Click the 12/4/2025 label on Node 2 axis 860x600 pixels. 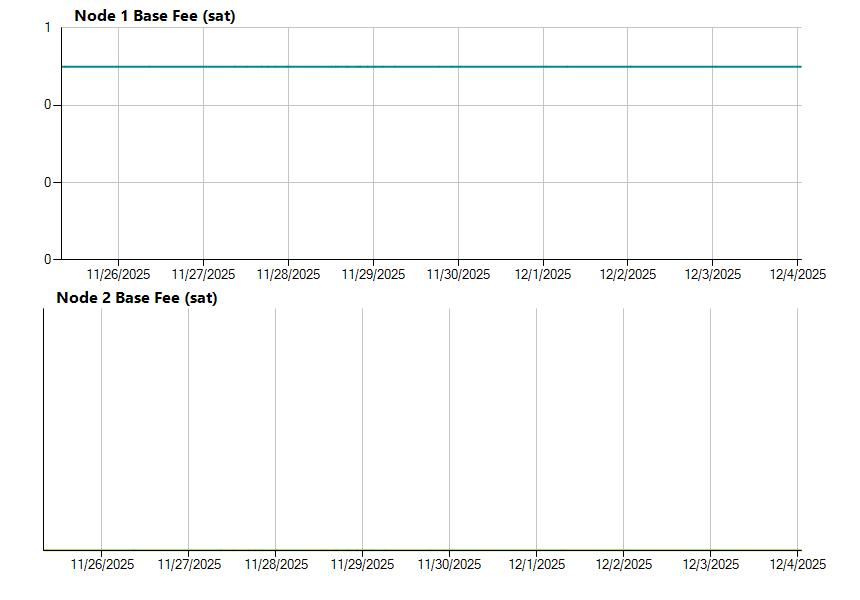797,565
